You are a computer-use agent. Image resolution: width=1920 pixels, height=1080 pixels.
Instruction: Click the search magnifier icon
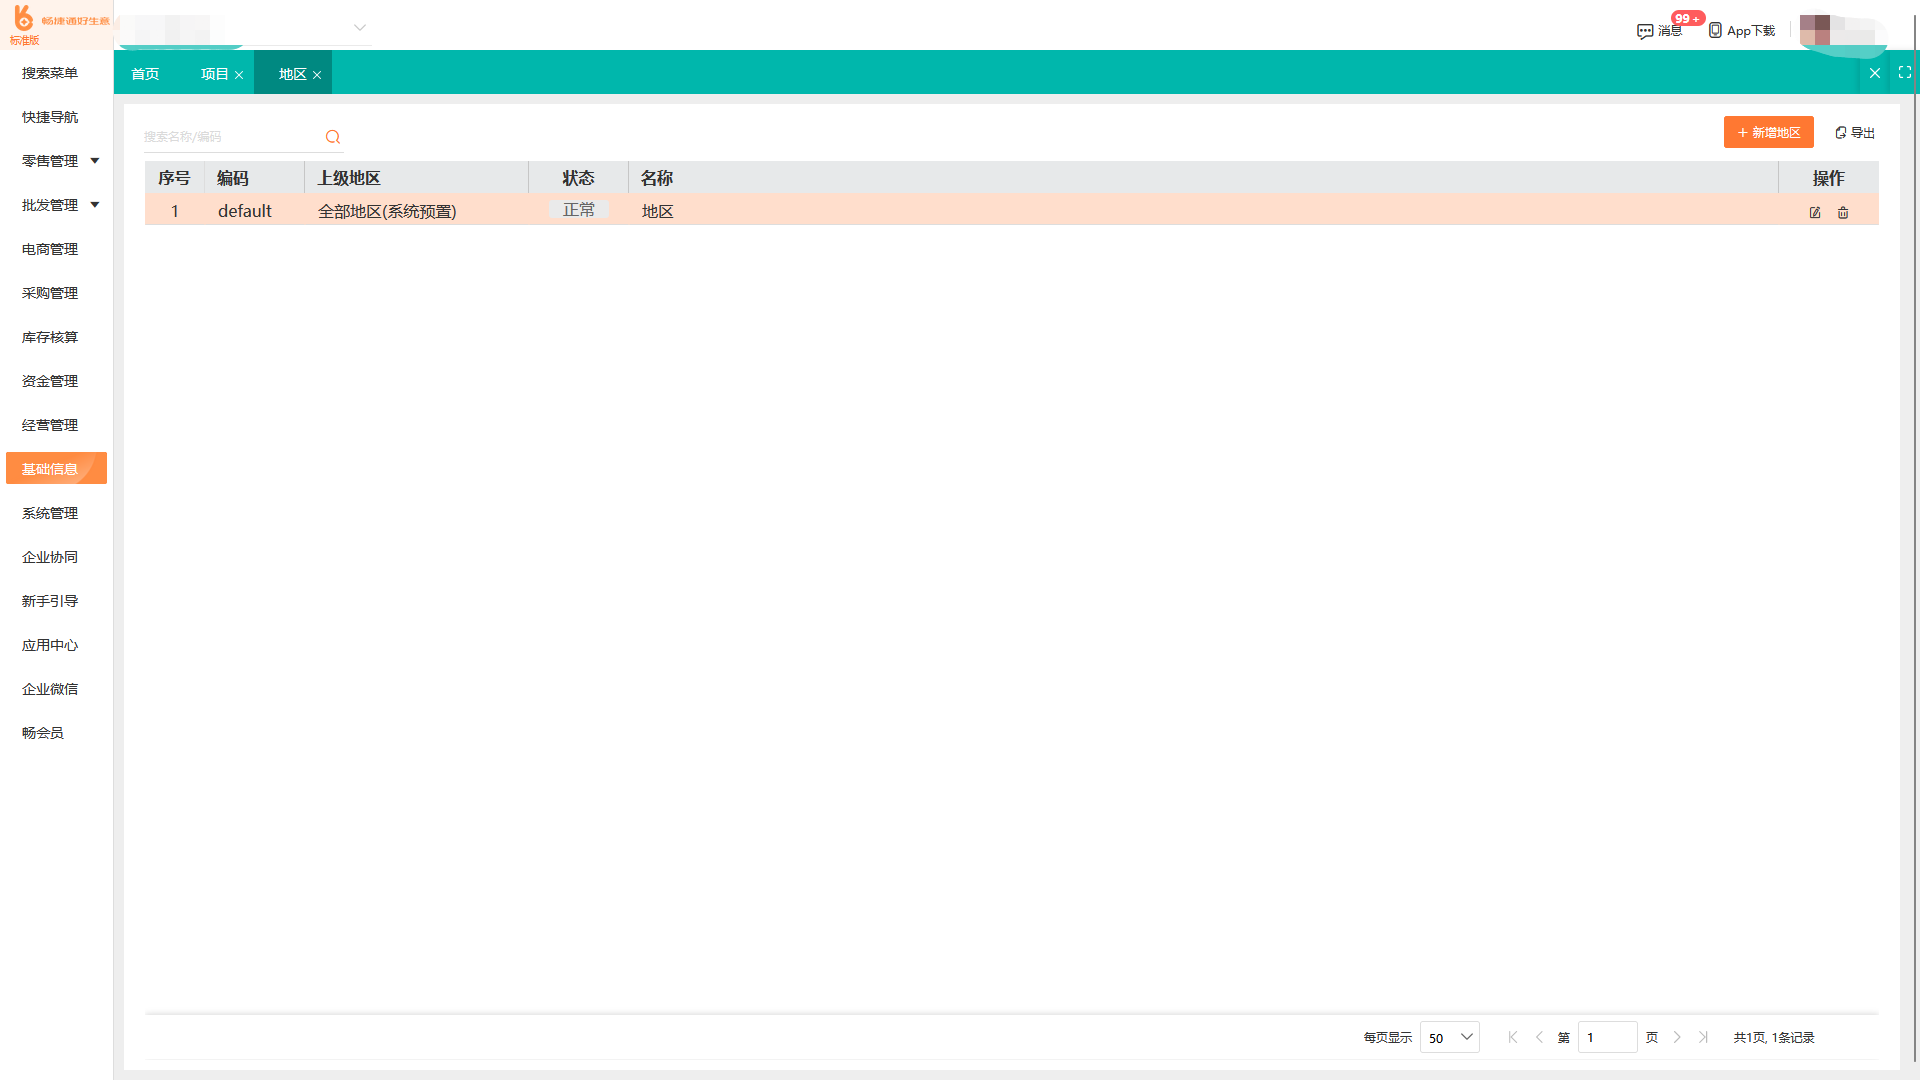332,136
